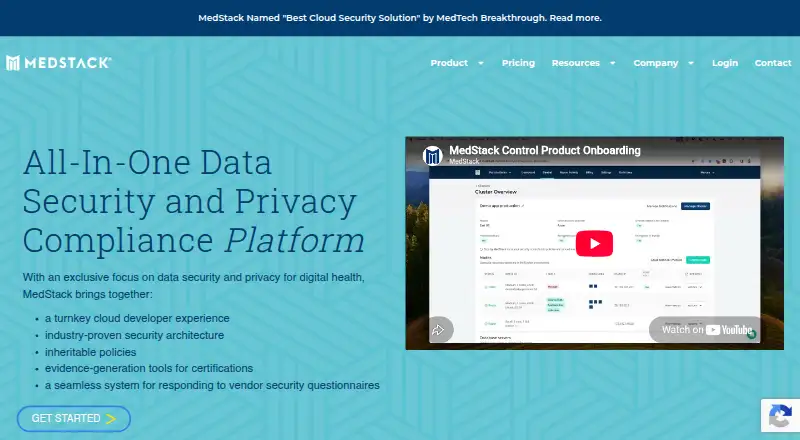Click the MedStack logo in header
800x440 pixels.
[58, 63]
